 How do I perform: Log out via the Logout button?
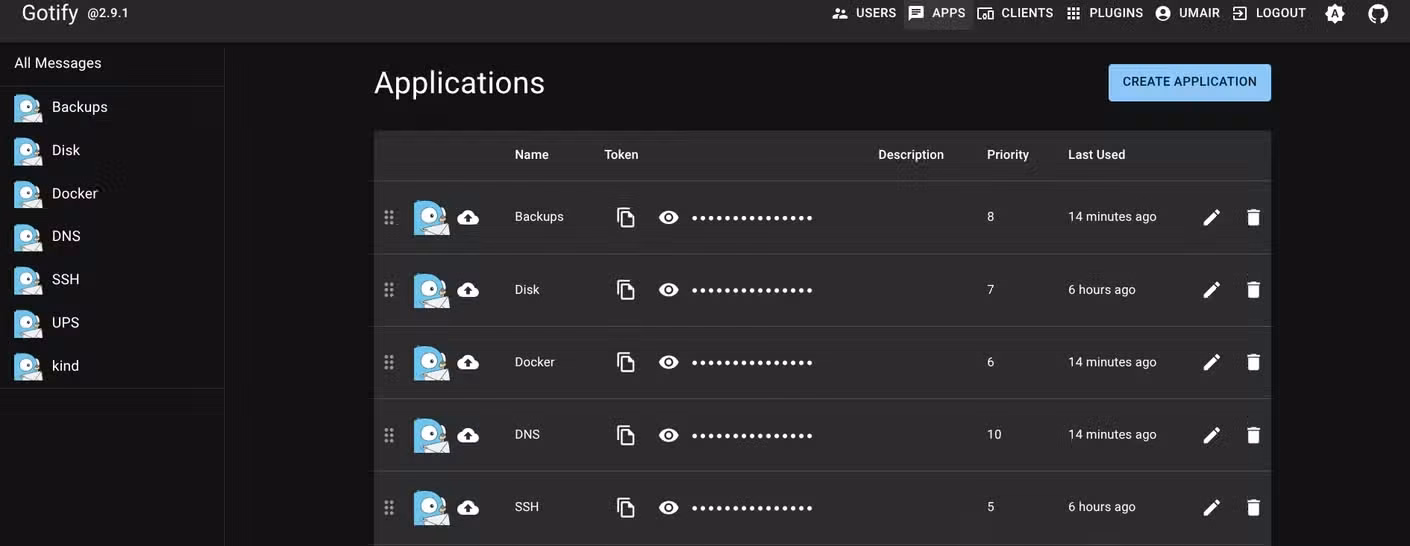click(1269, 13)
